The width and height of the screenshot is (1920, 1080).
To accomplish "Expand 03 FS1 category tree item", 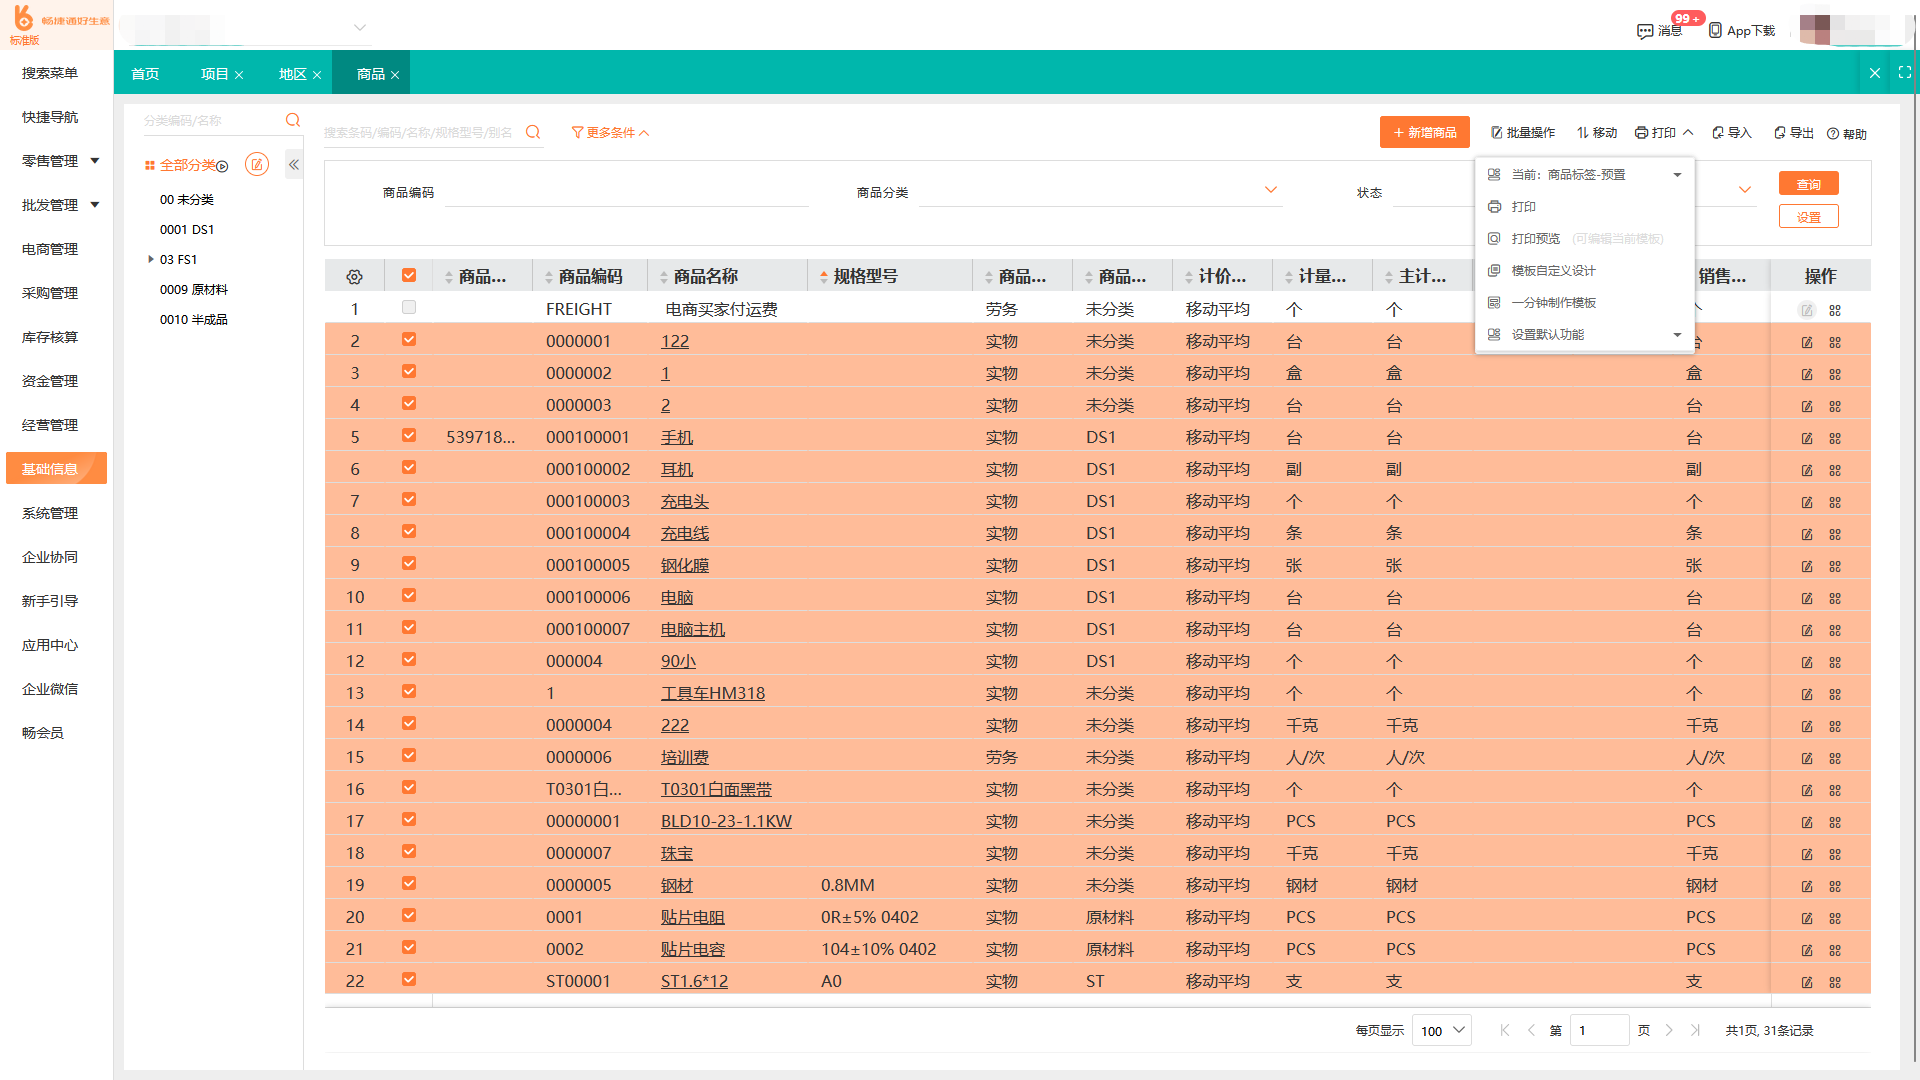I will [x=150, y=258].
